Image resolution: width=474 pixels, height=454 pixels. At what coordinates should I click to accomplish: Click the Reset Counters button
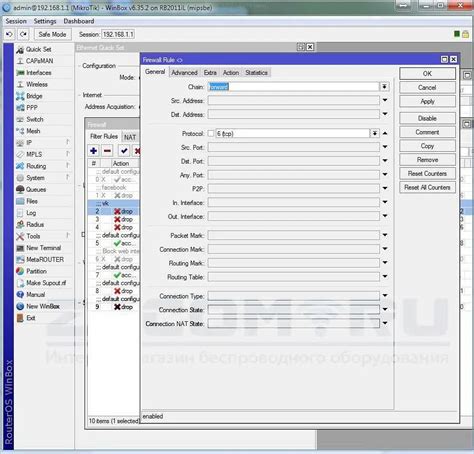427,173
